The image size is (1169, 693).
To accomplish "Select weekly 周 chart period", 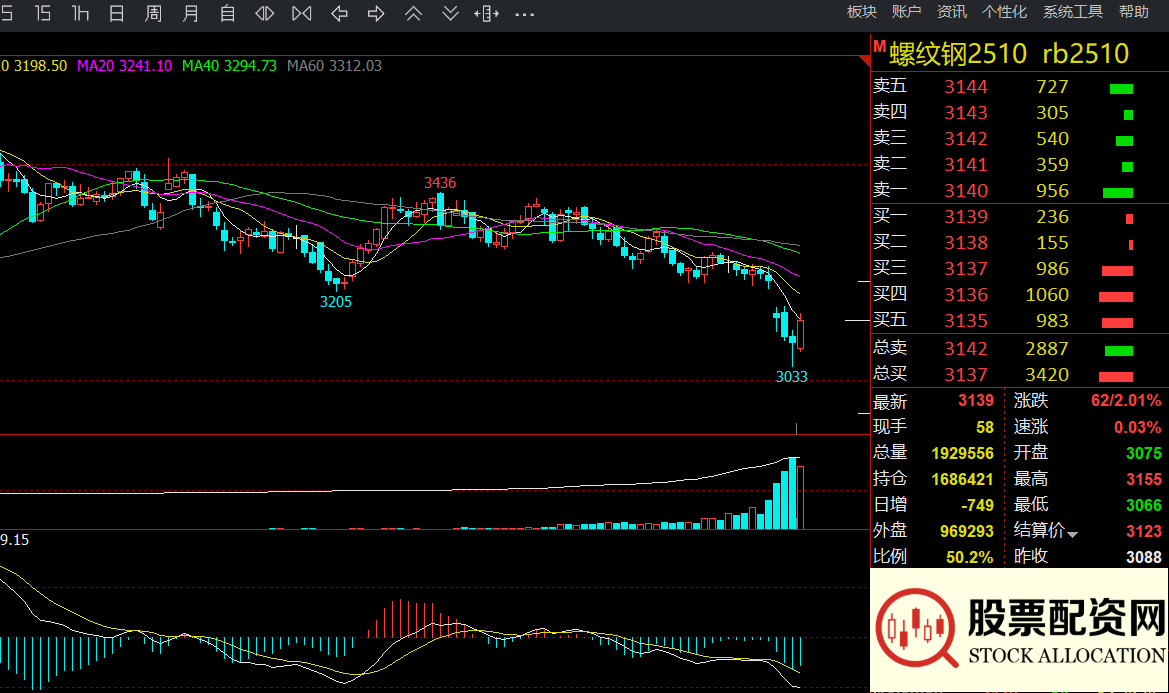I will pyautogui.click(x=153, y=13).
